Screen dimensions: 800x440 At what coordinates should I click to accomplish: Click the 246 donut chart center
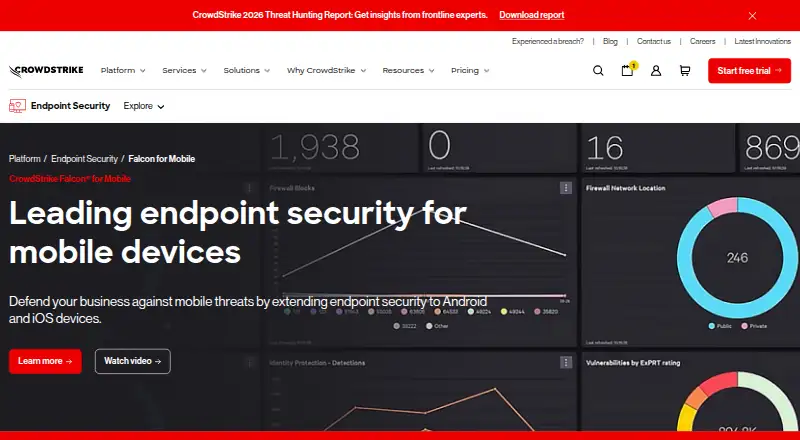[737, 258]
